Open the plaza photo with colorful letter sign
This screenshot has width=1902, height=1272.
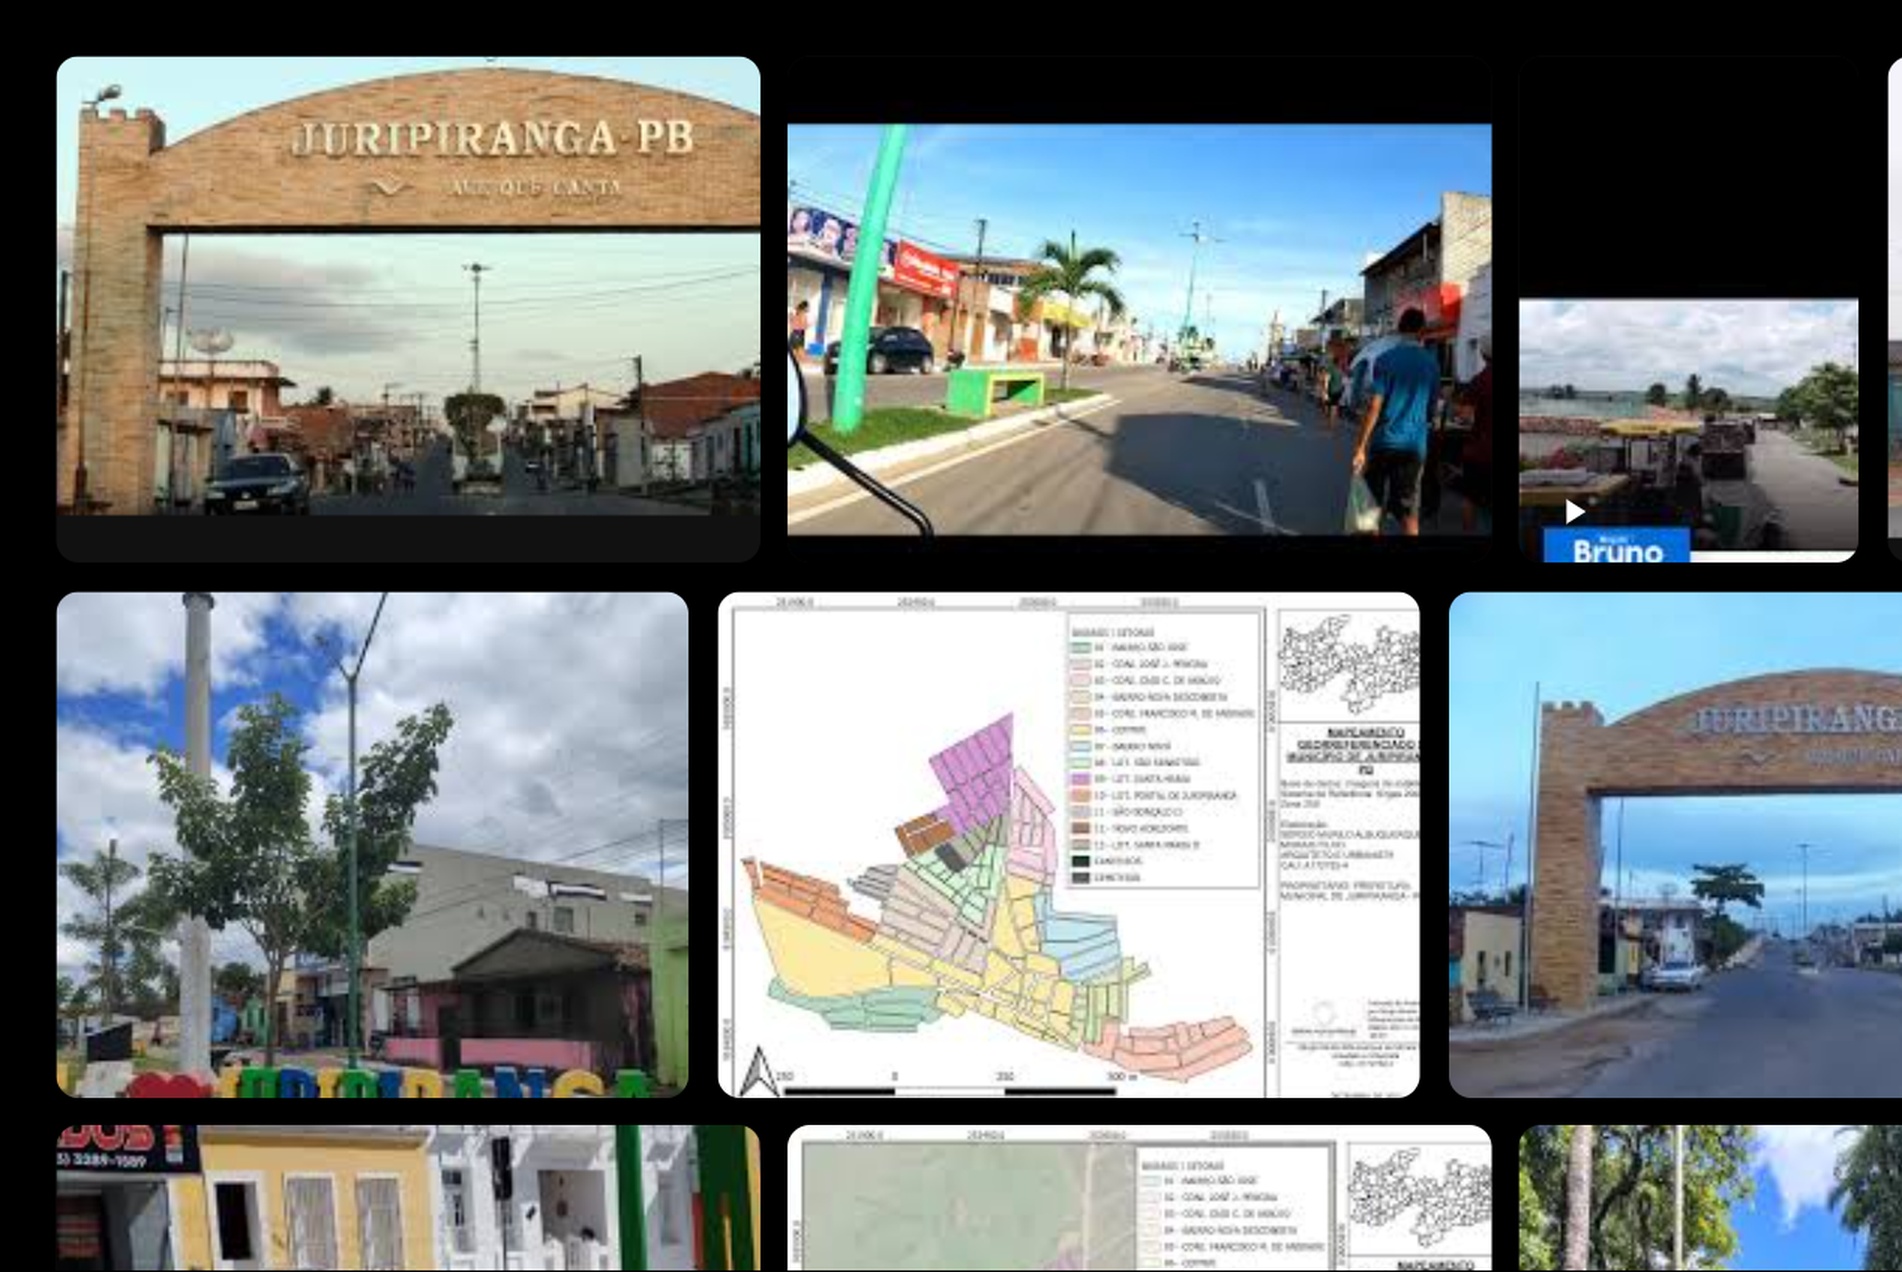pos(372,844)
